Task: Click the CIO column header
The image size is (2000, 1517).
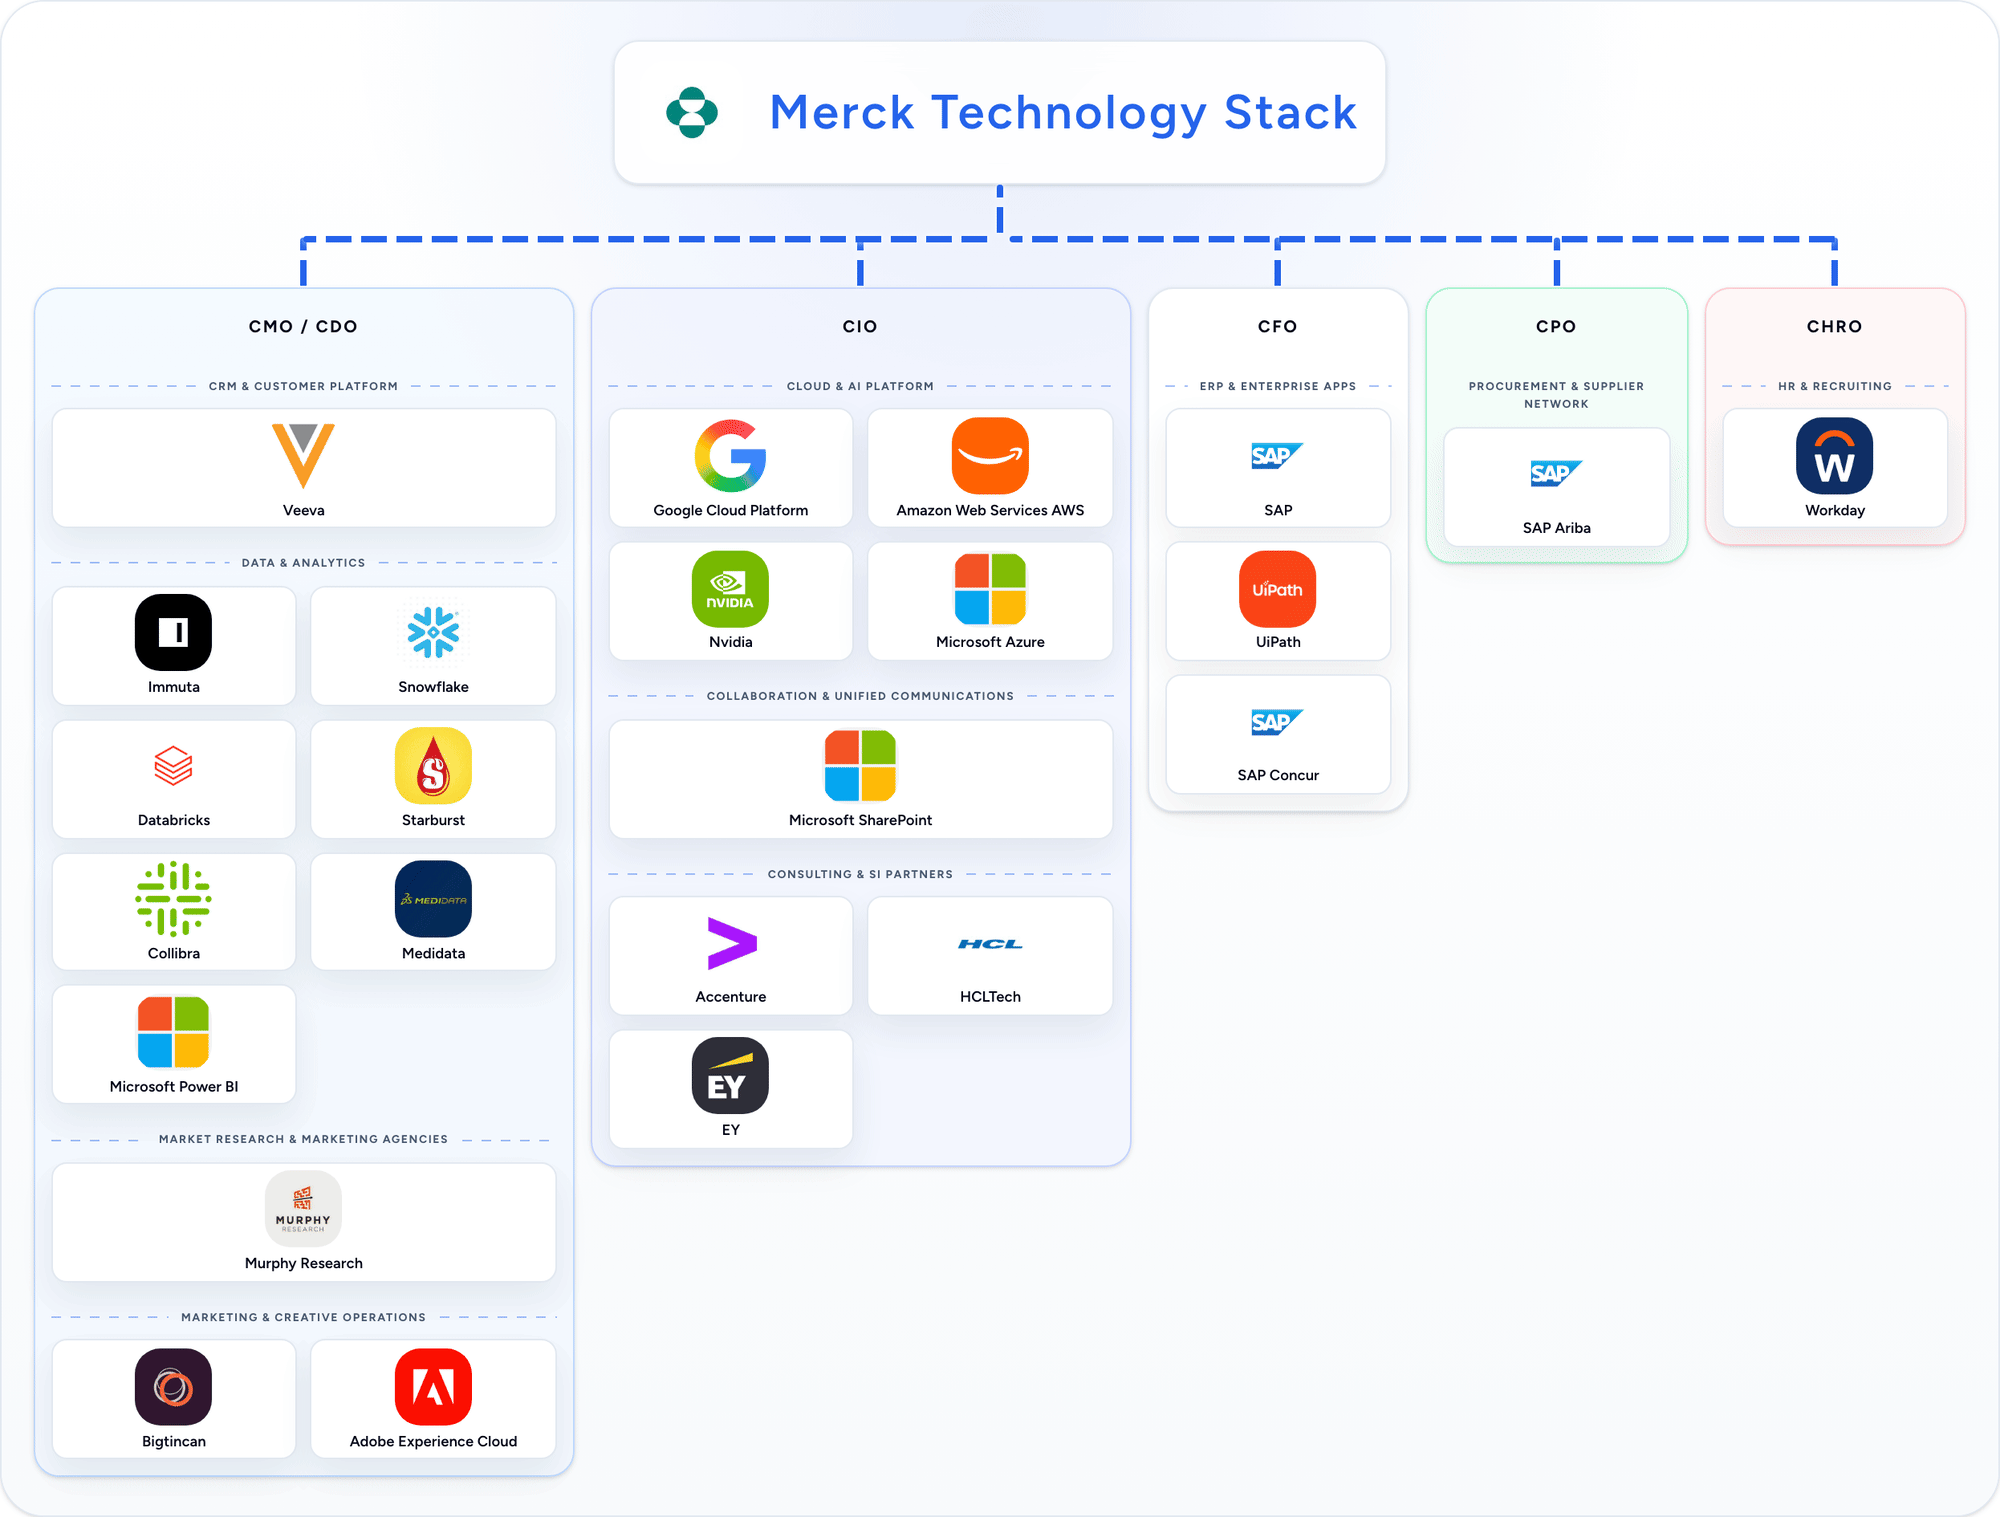Action: pos(860,326)
